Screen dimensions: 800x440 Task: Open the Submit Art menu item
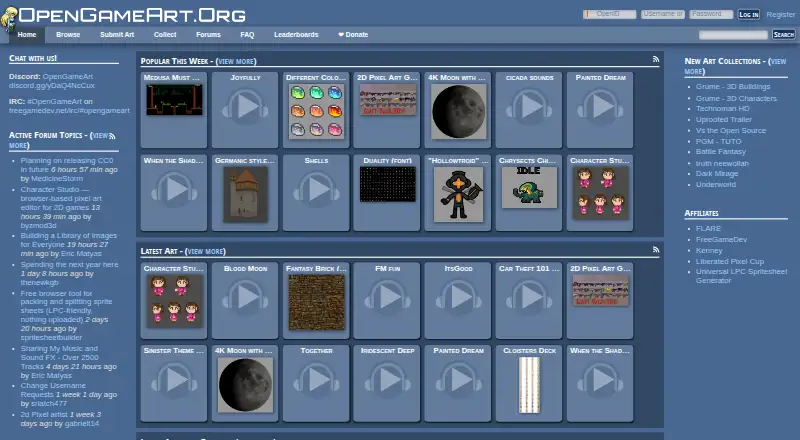pyautogui.click(x=117, y=35)
